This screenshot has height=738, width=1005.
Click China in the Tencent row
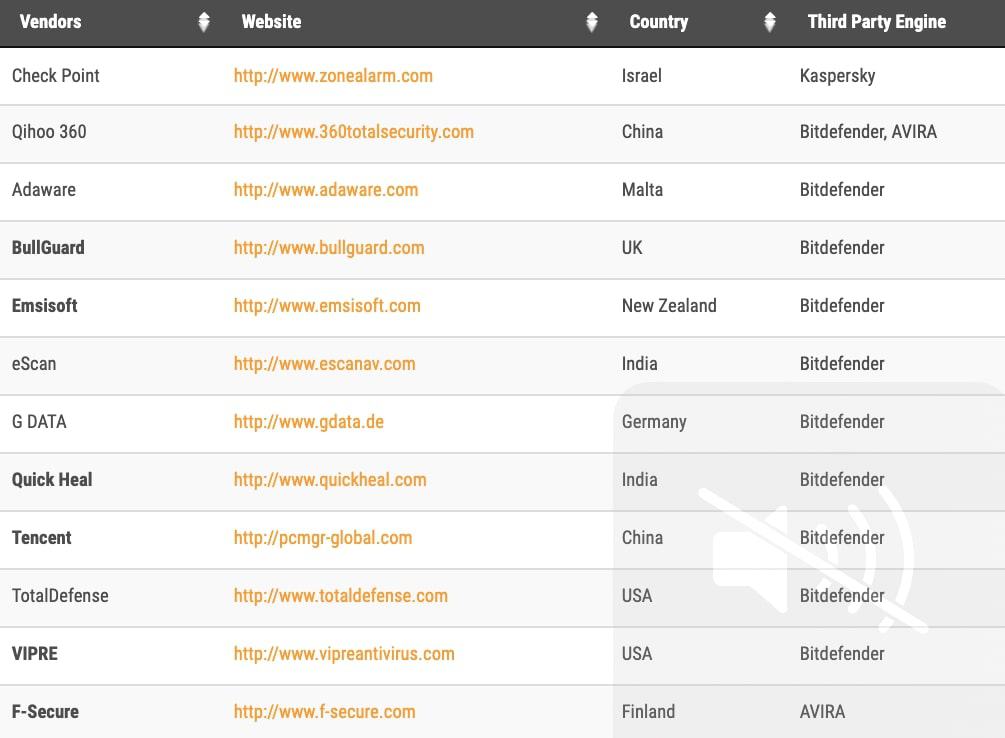642,538
